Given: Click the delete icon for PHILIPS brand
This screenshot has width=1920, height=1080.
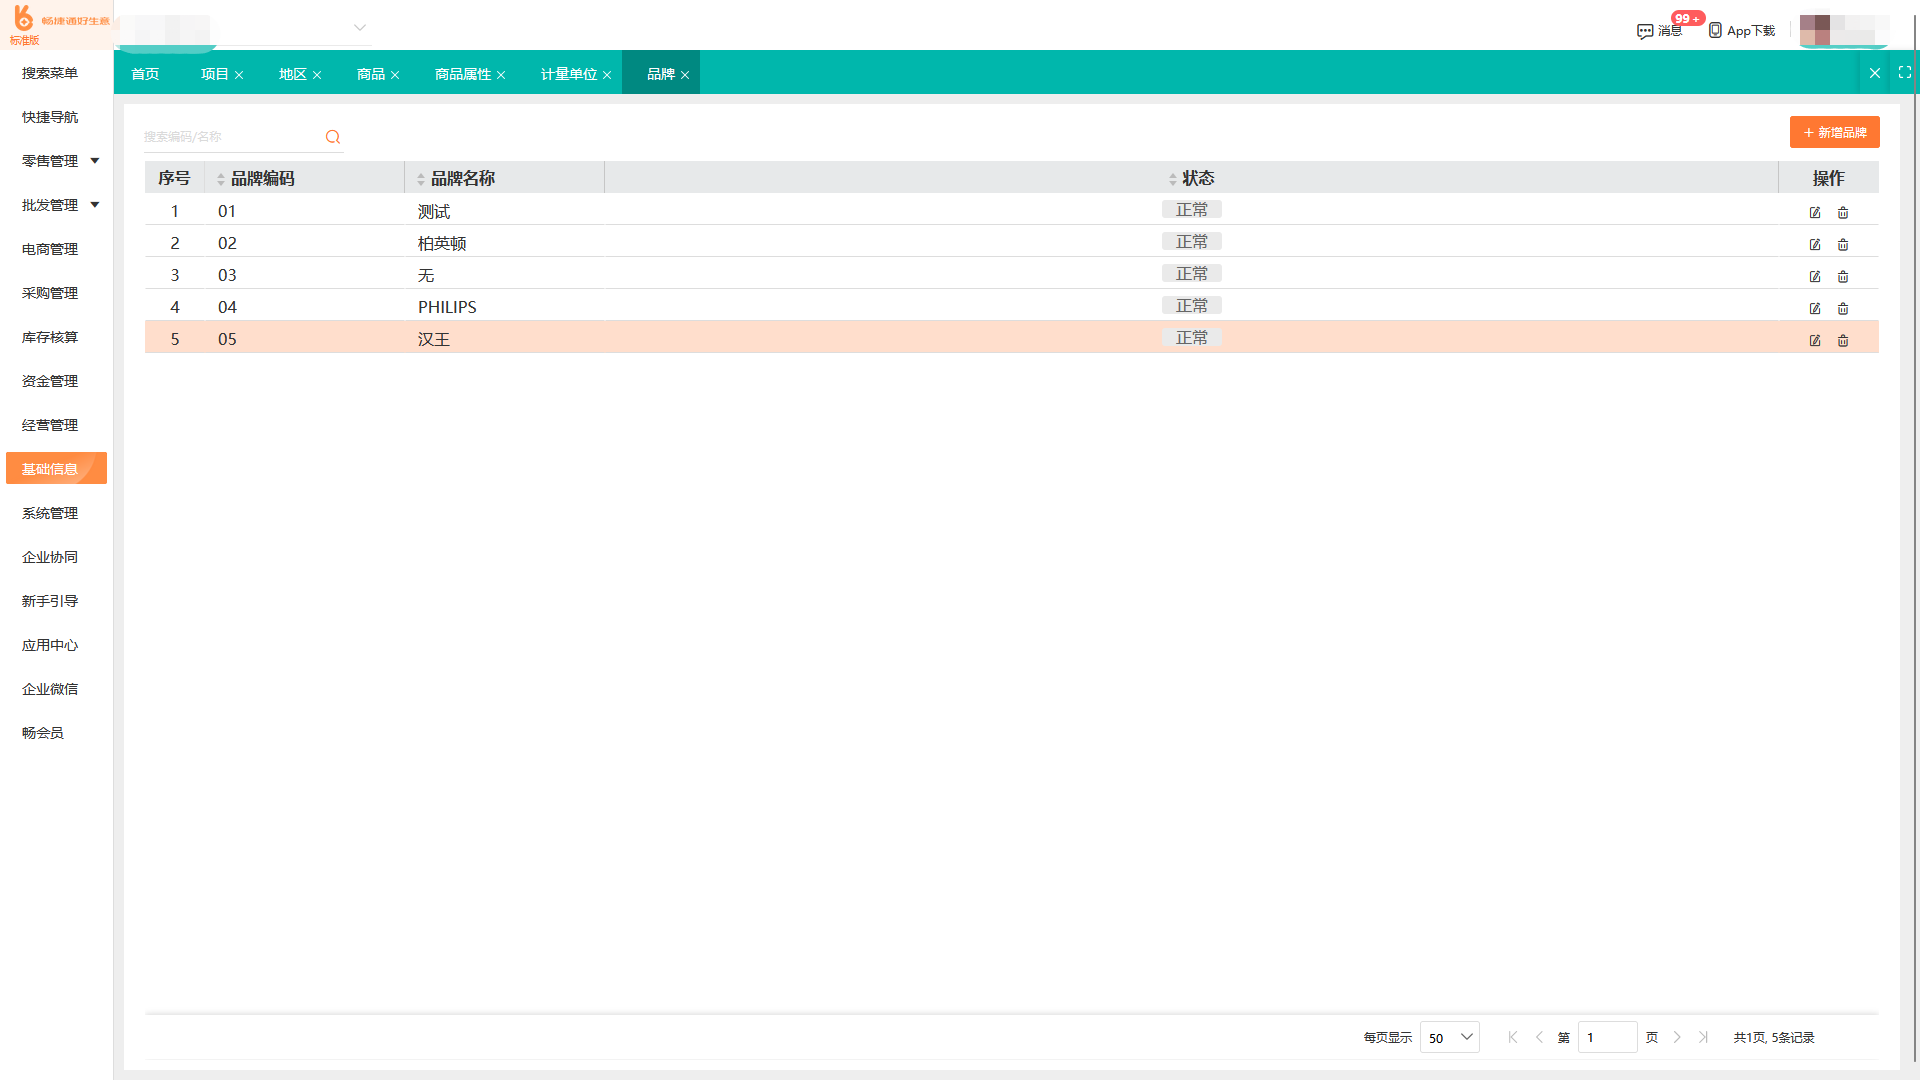Looking at the screenshot, I should [x=1844, y=306].
